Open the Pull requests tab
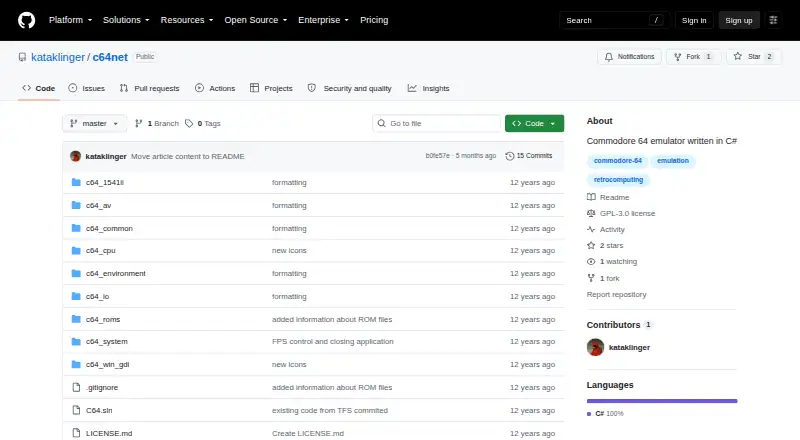Screen dimensions: 800x440 [x=149, y=88]
